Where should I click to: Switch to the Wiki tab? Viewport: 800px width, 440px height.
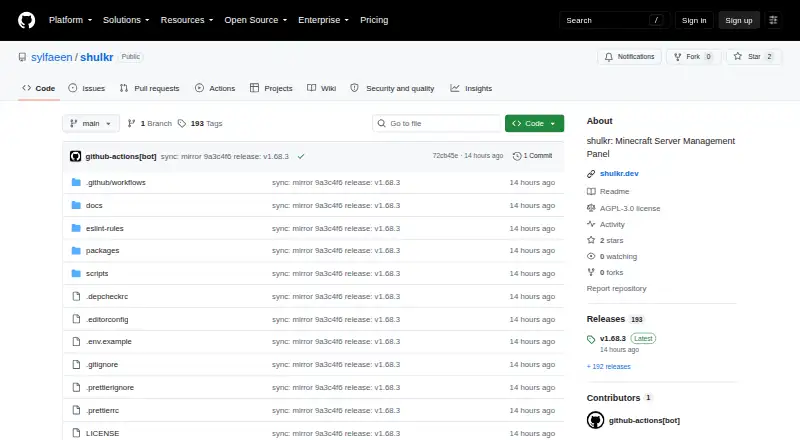click(x=321, y=88)
